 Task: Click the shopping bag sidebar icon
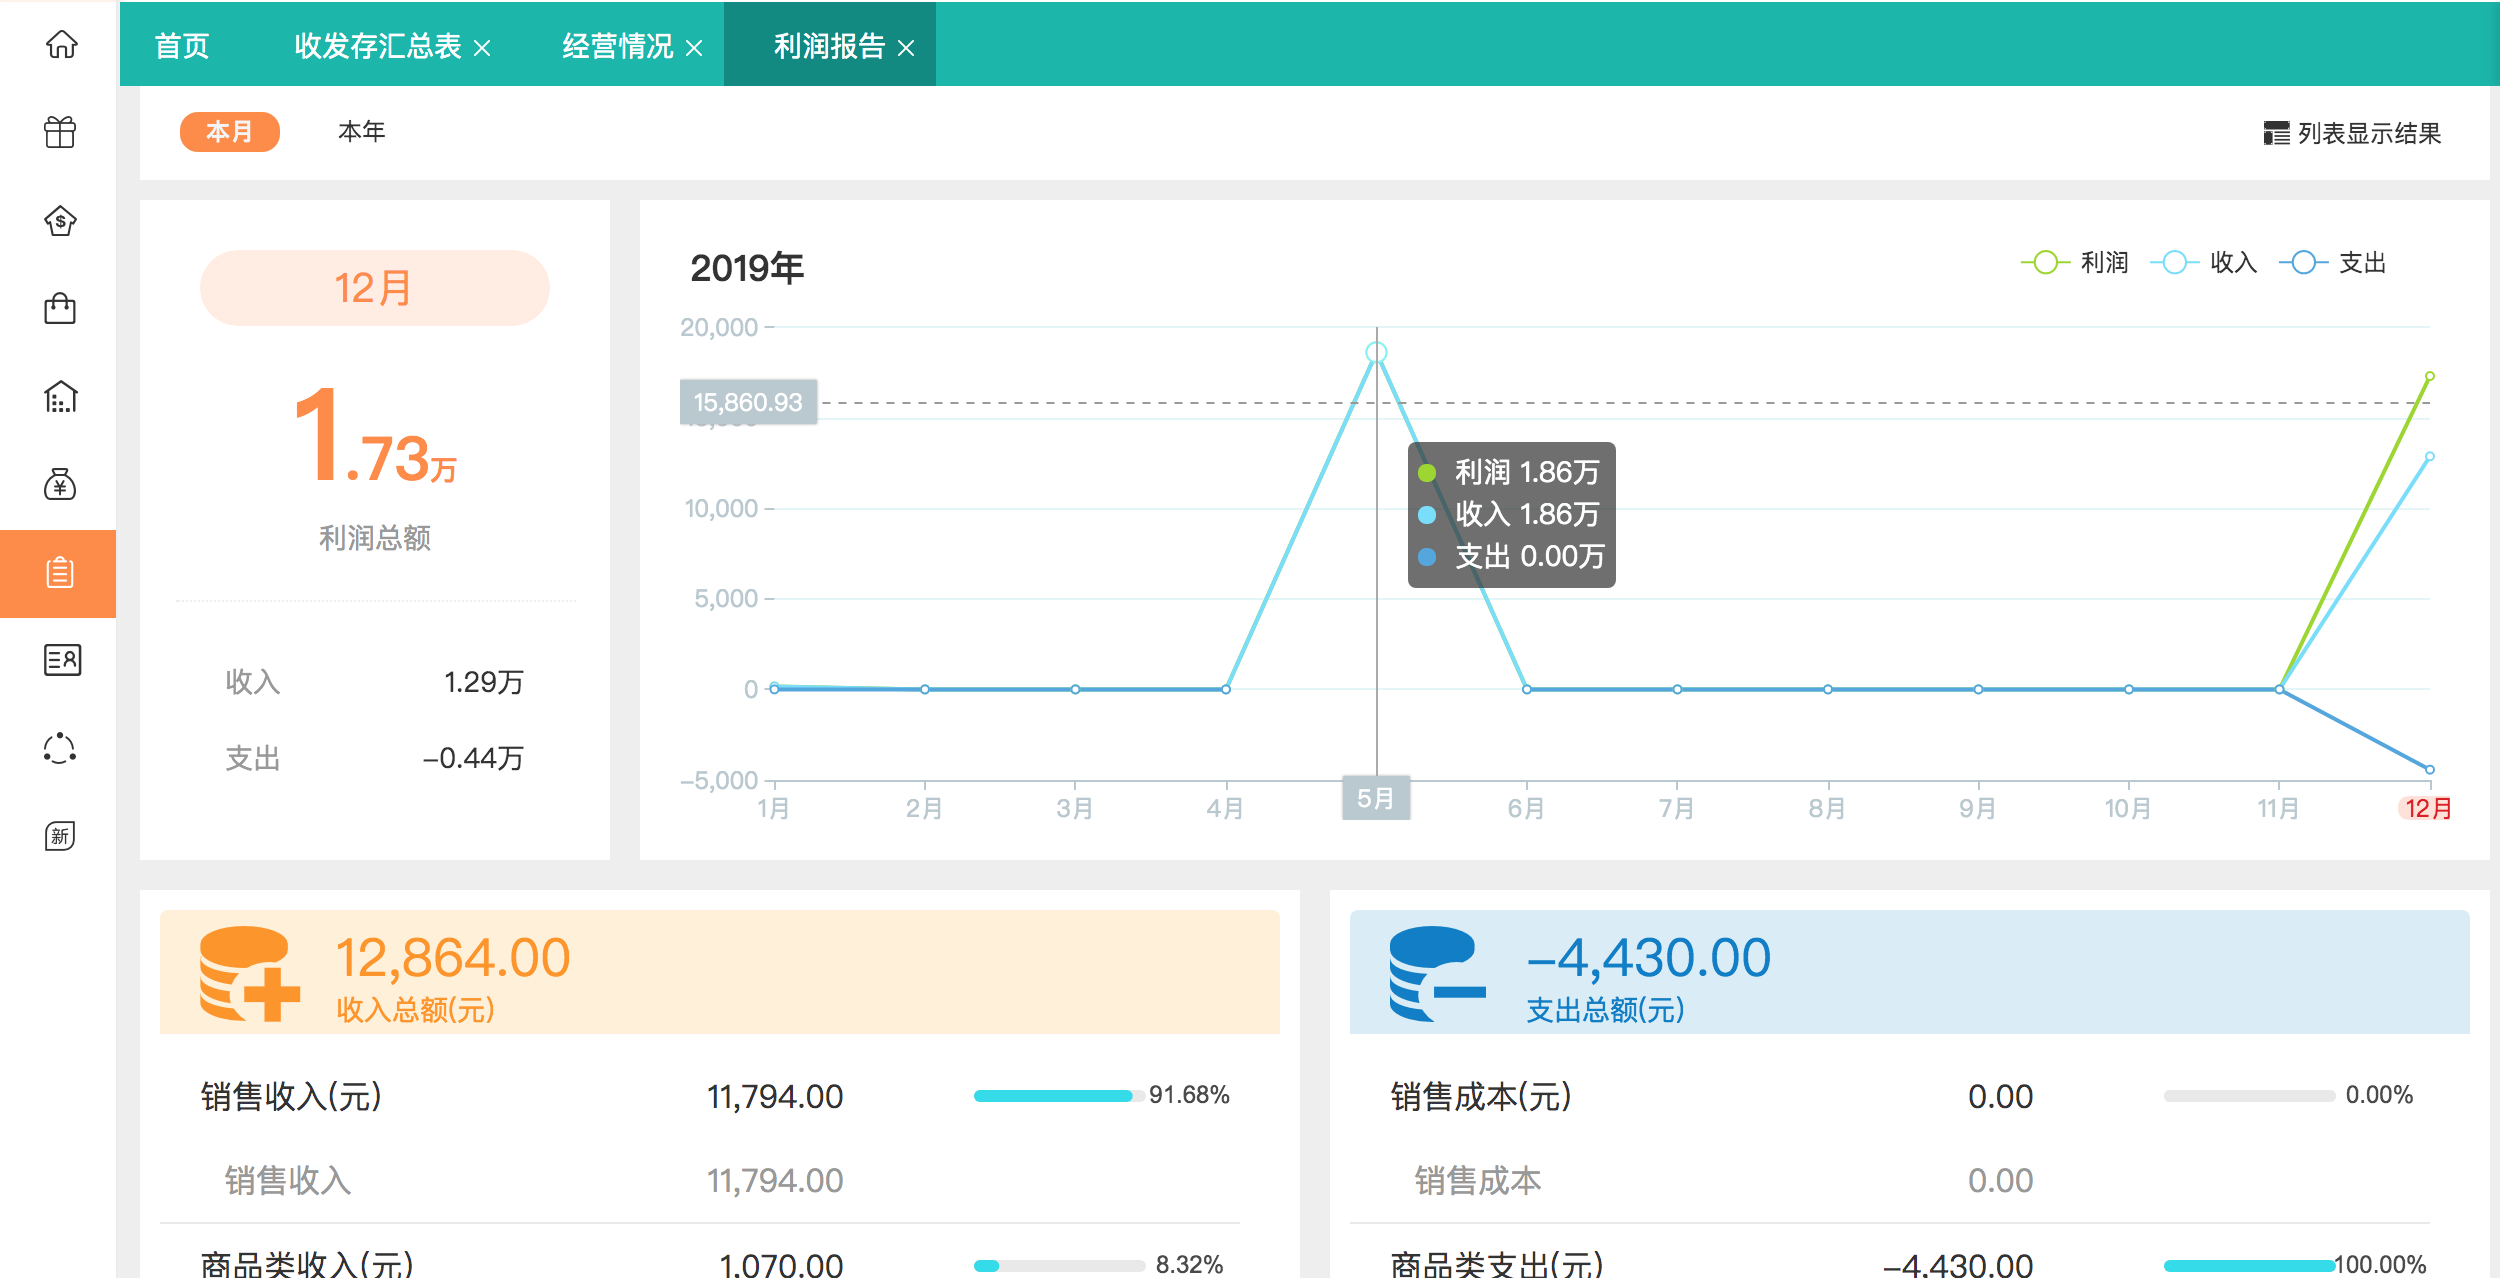[x=62, y=308]
